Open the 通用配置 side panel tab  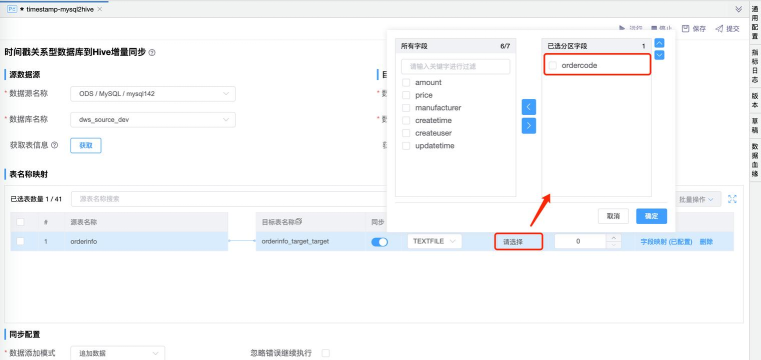(755, 22)
